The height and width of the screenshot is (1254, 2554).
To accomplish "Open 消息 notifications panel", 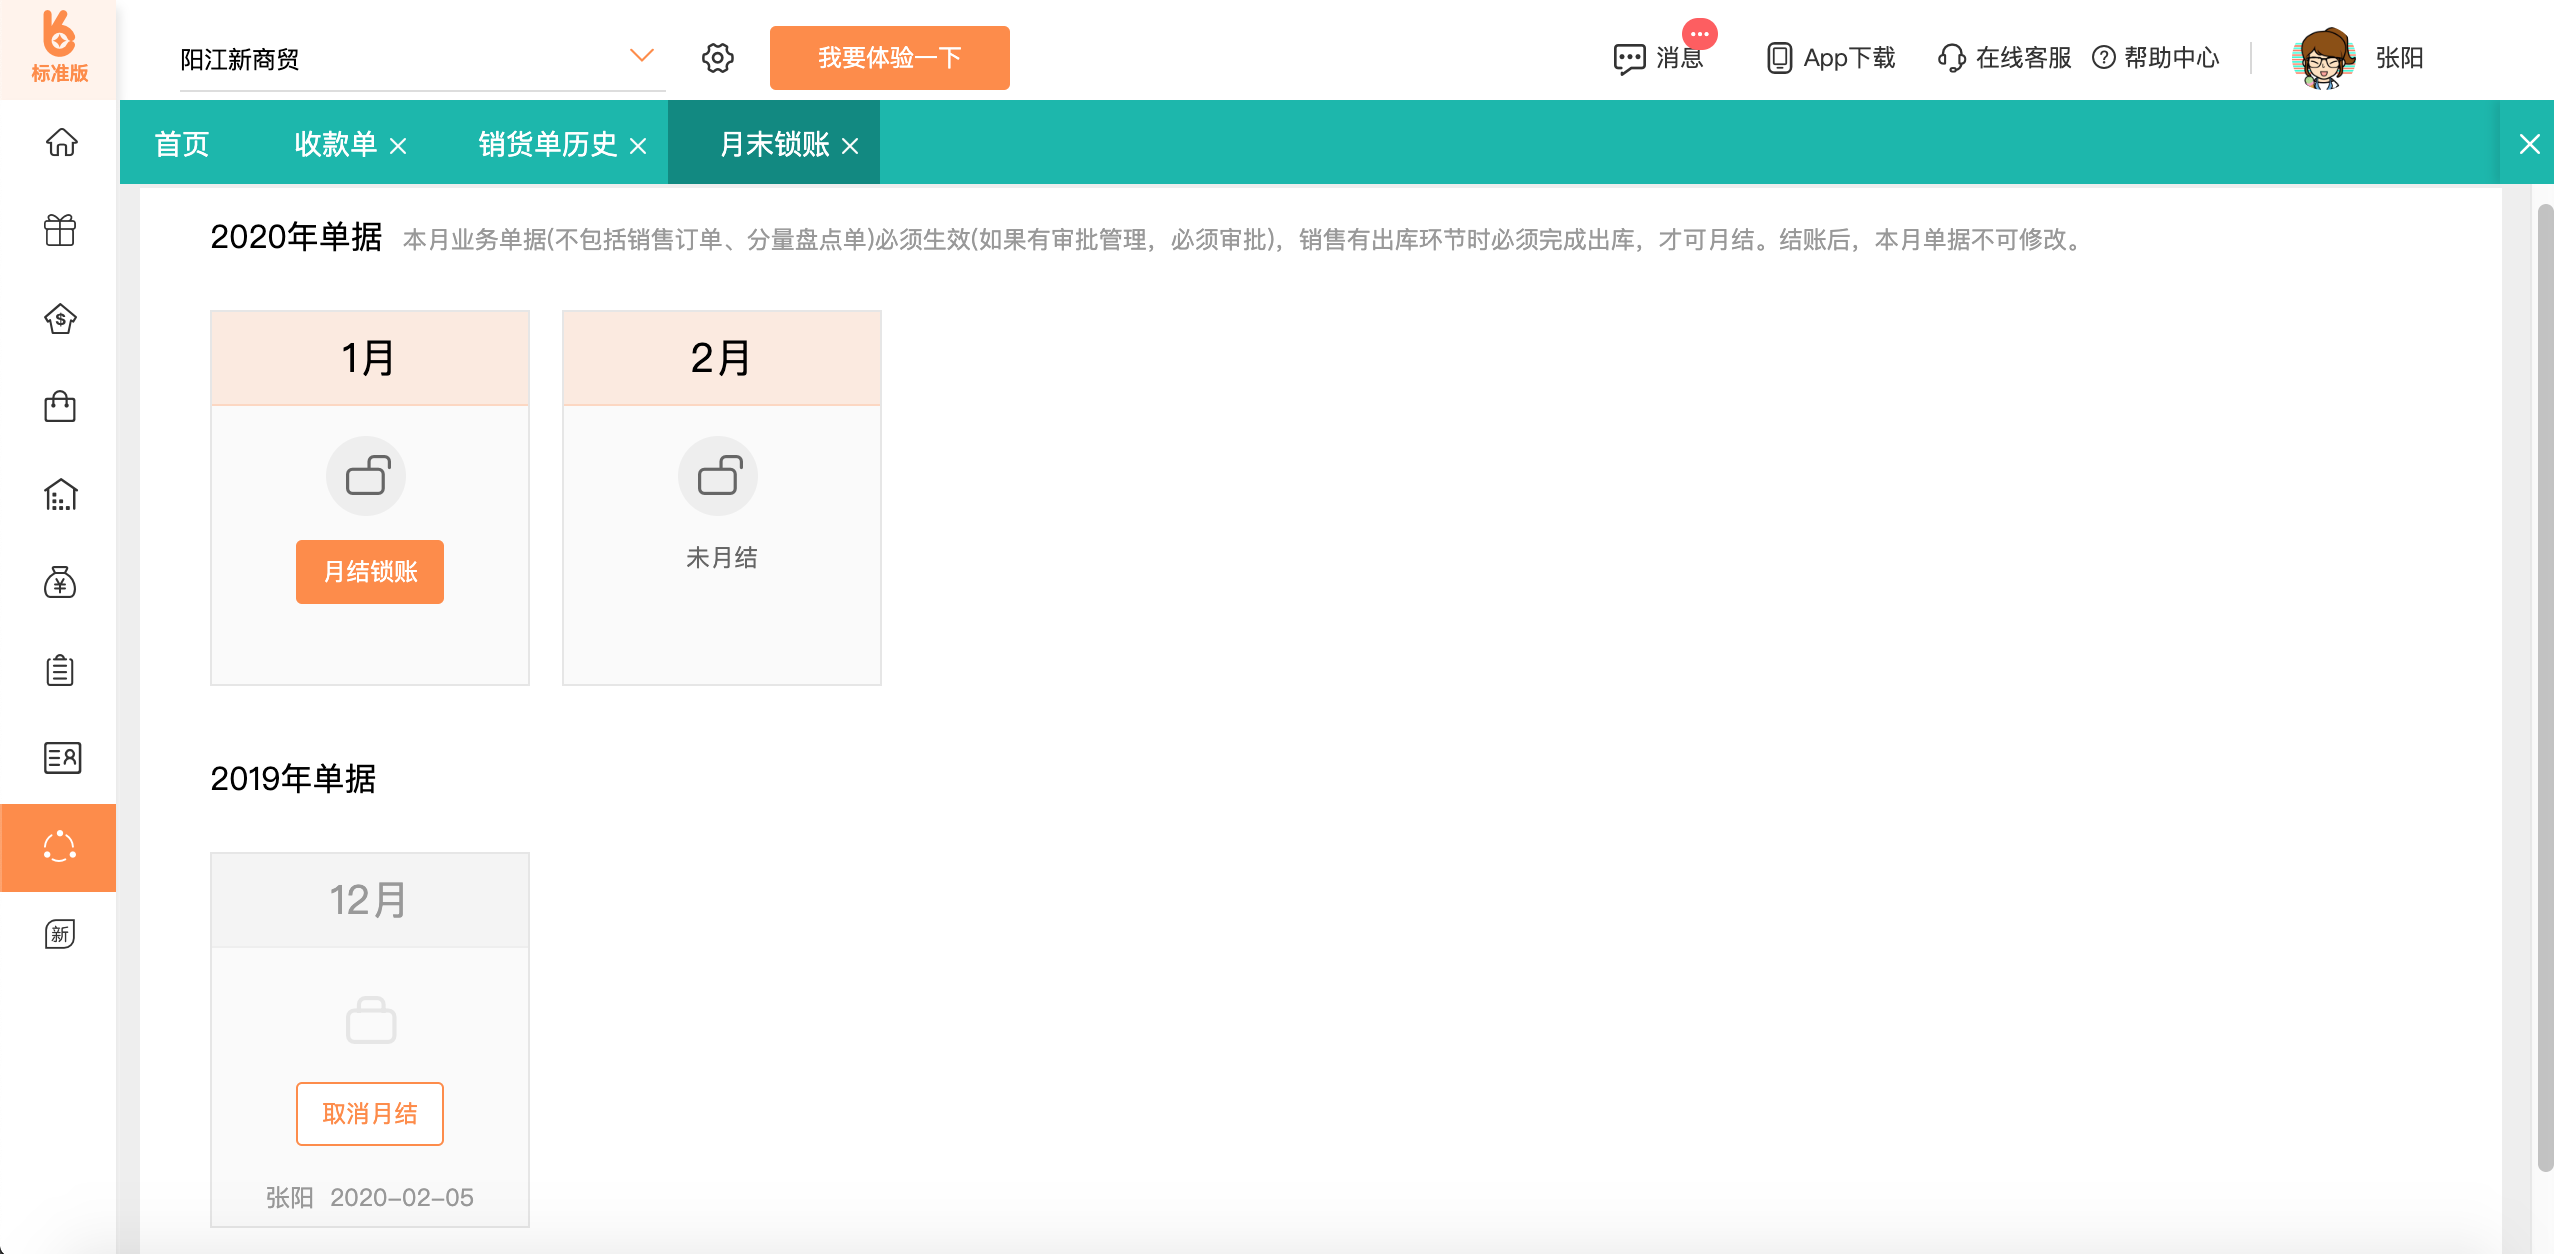I will tap(1660, 59).
